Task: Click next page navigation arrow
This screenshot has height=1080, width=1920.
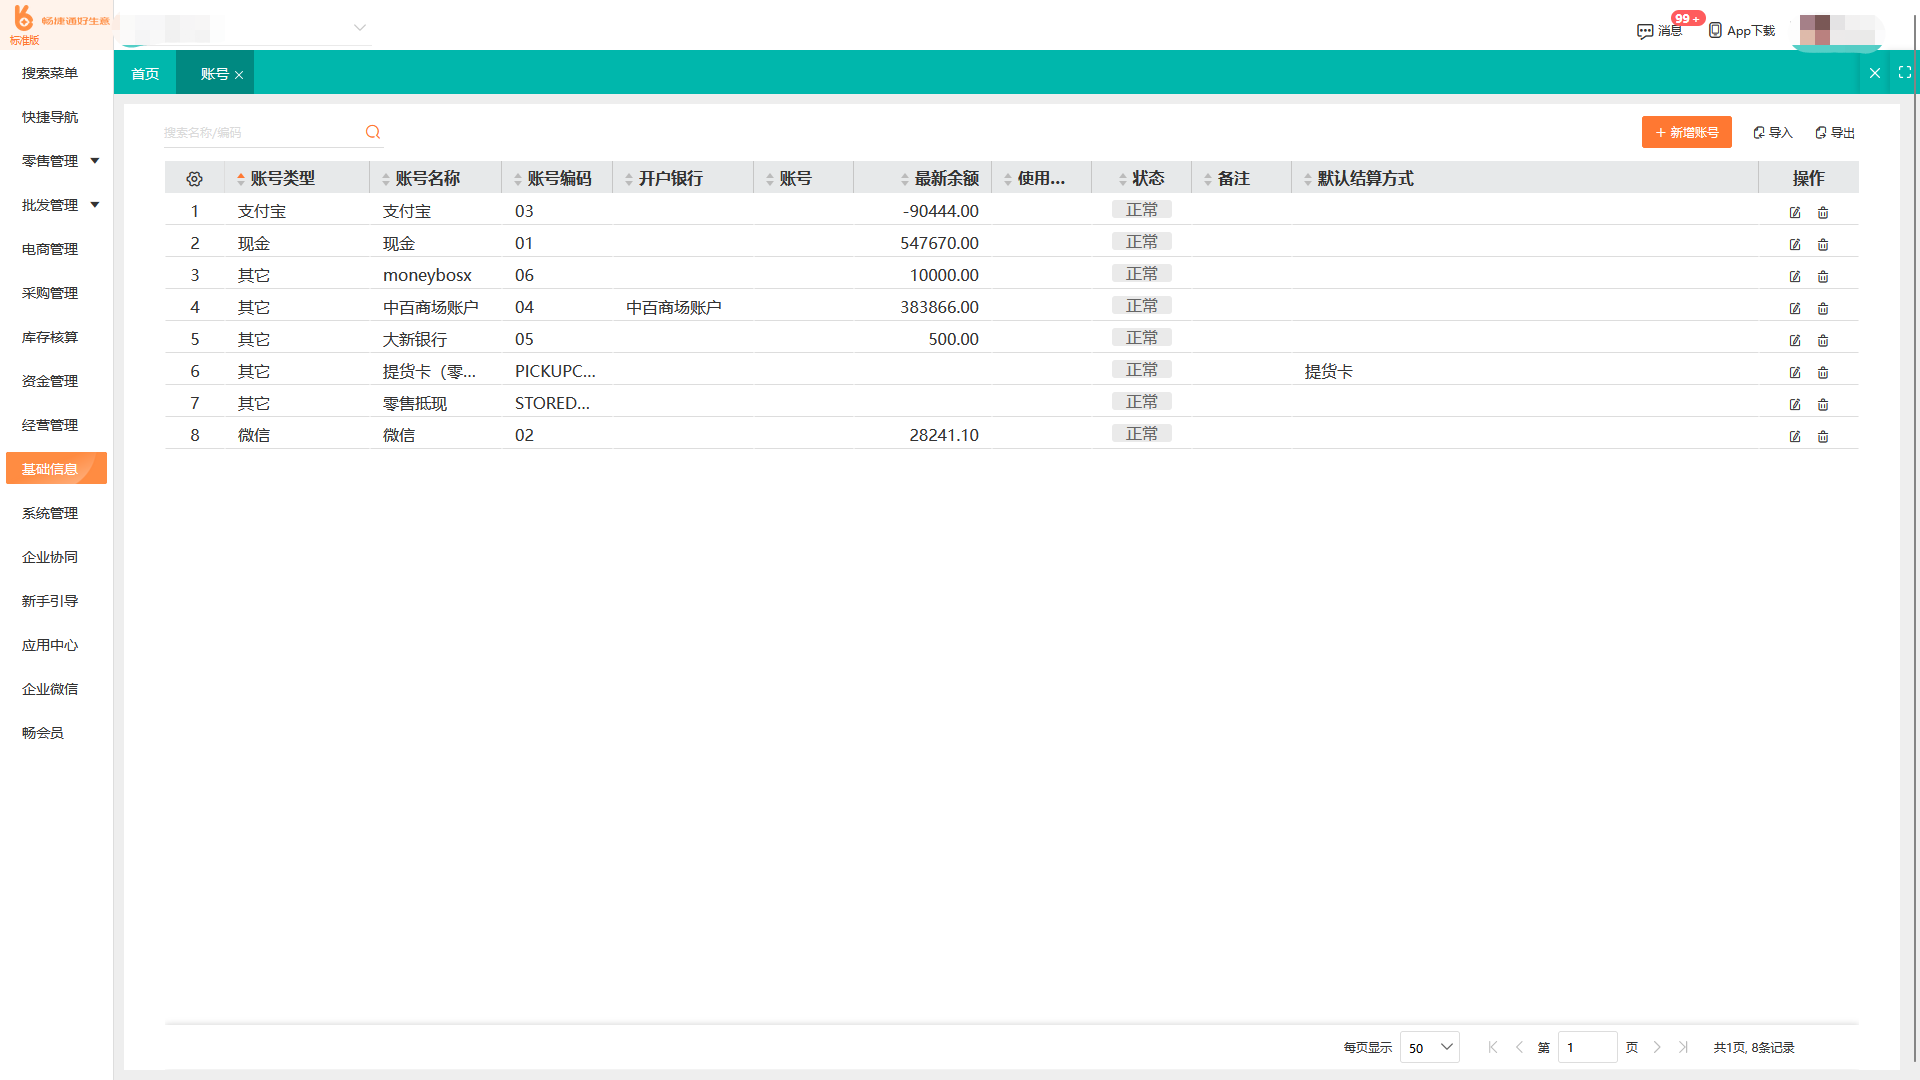Action: tap(1658, 1047)
